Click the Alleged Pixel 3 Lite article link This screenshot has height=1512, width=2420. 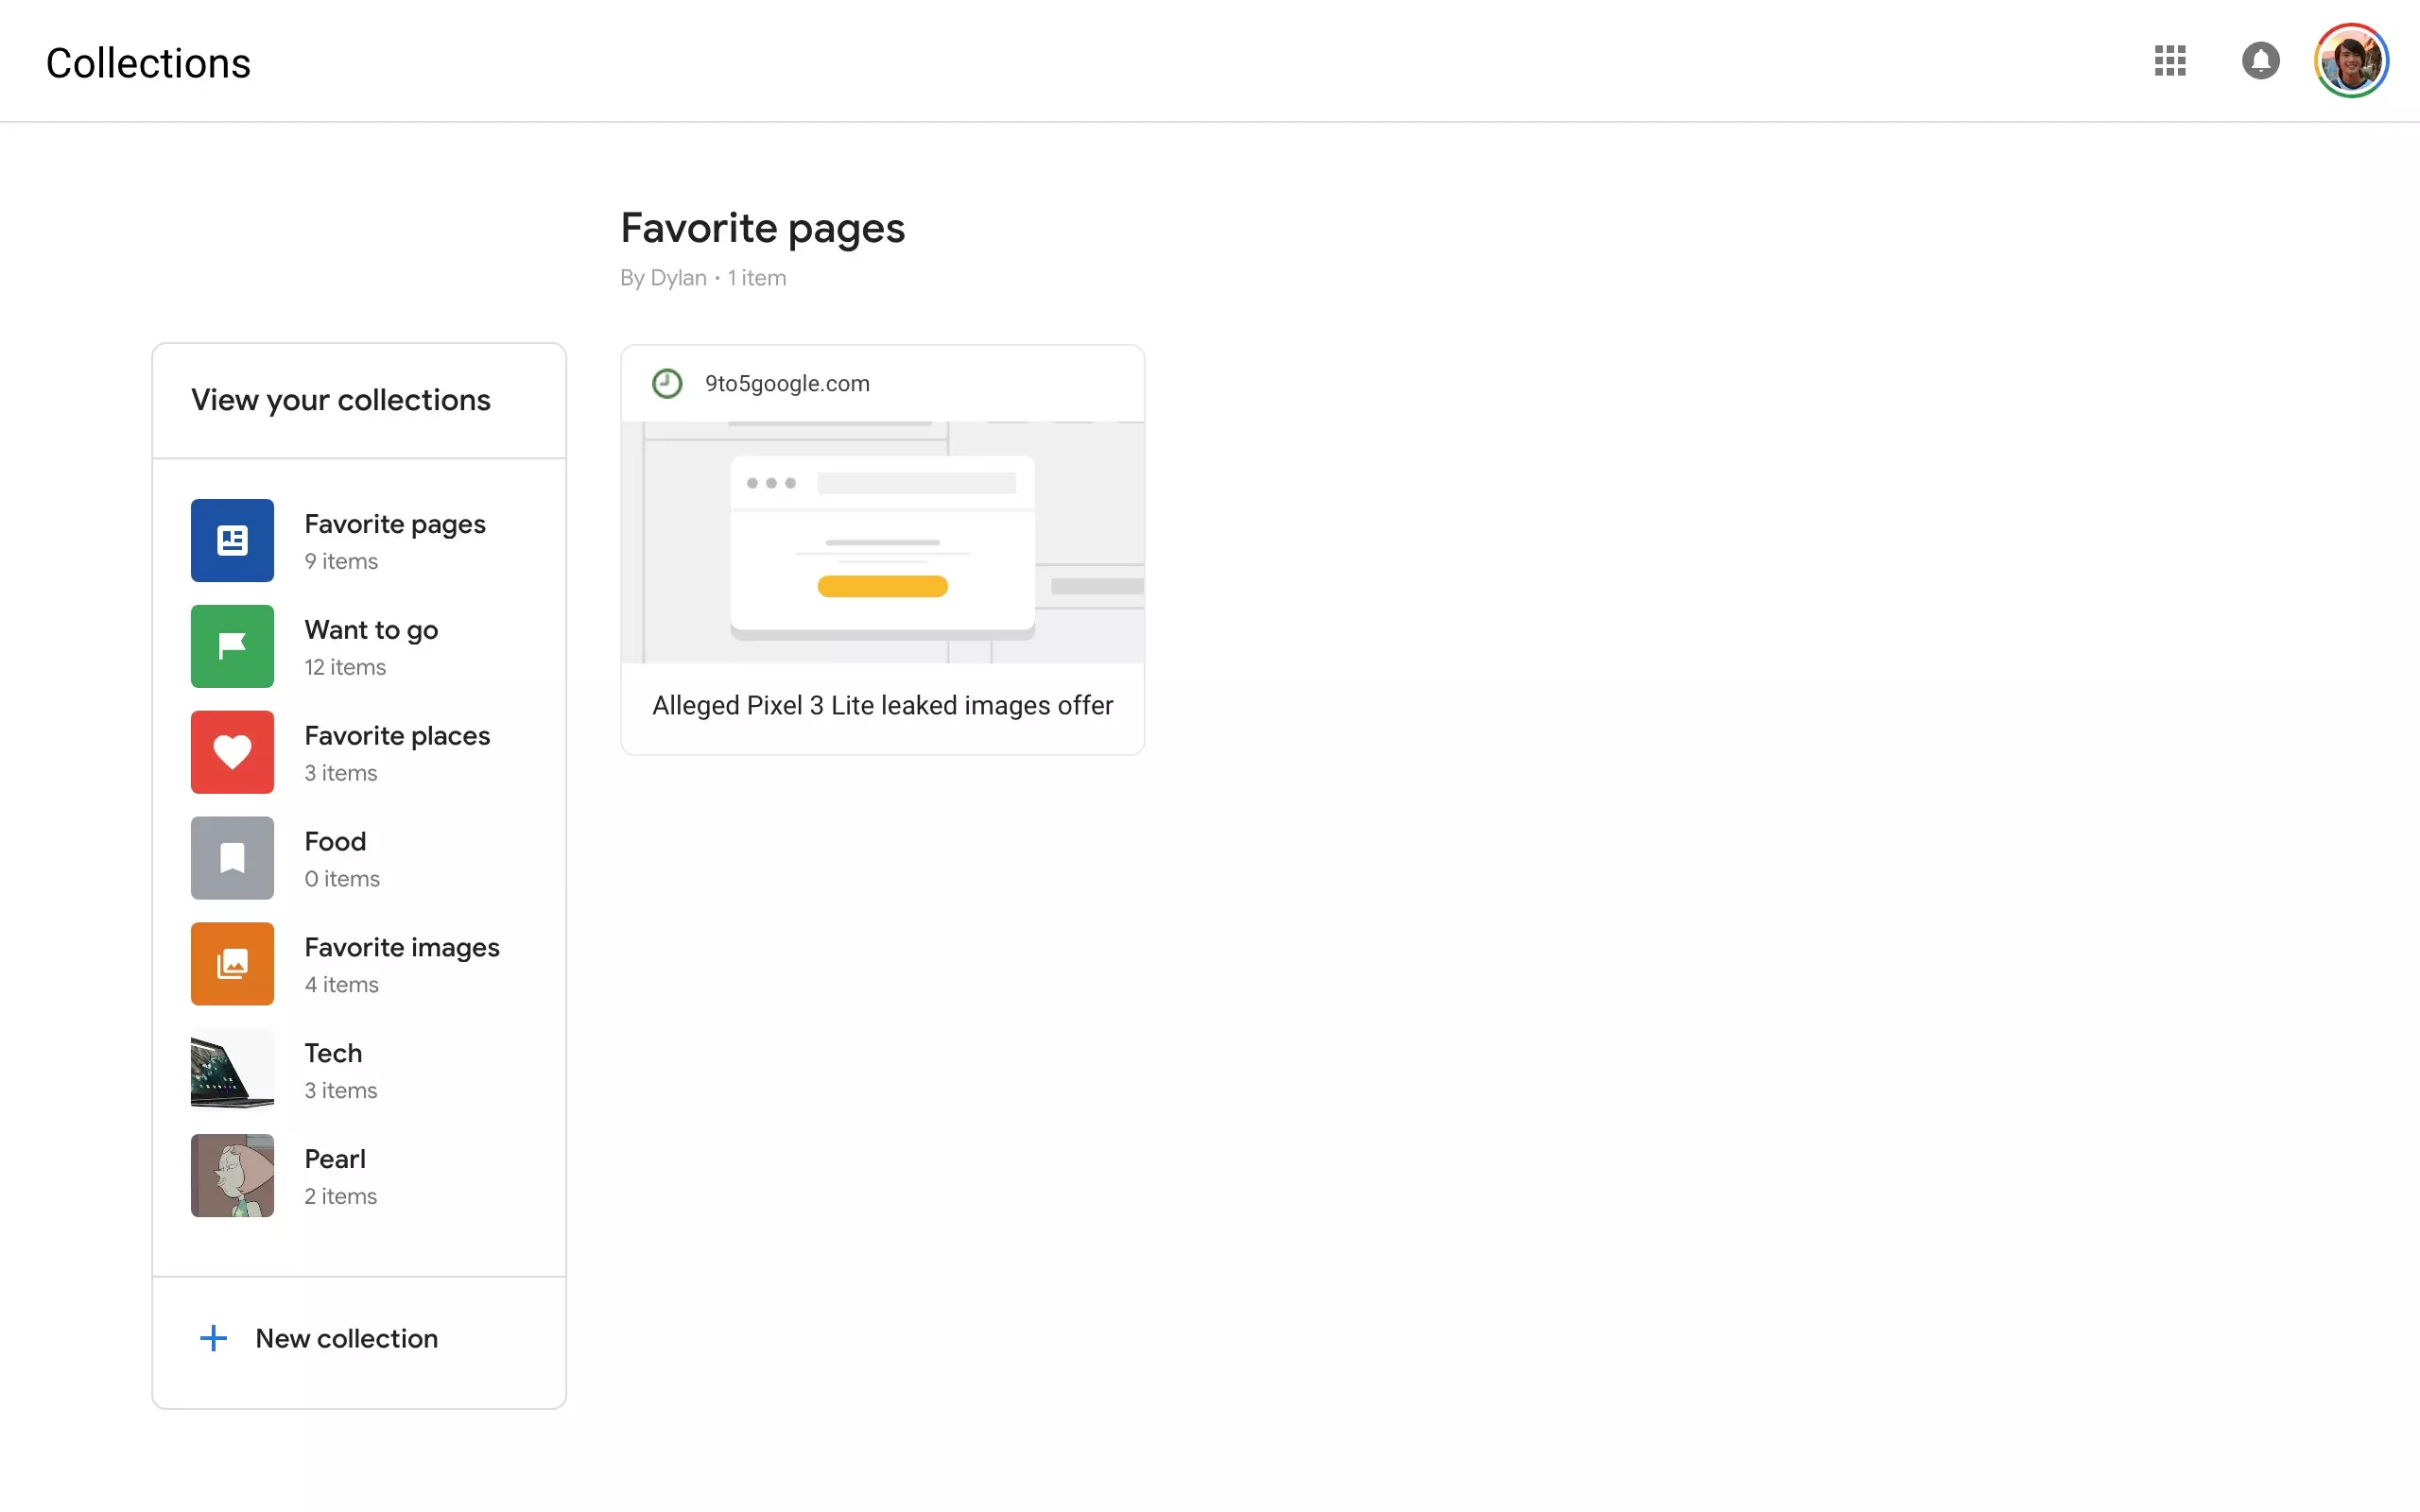tap(883, 706)
